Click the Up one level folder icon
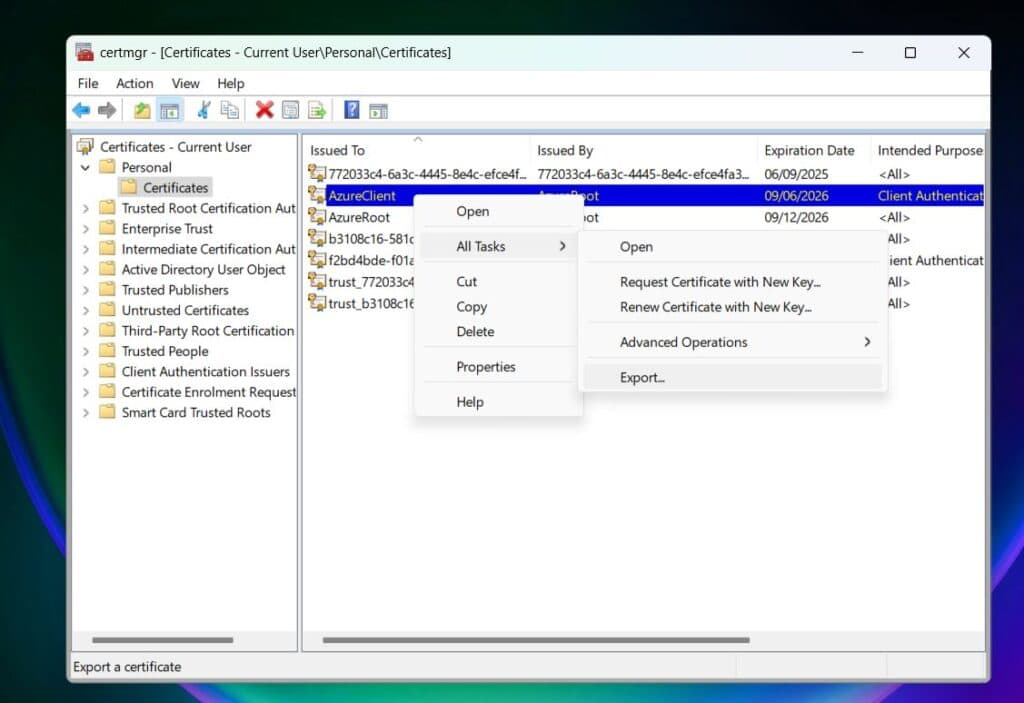 142,110
